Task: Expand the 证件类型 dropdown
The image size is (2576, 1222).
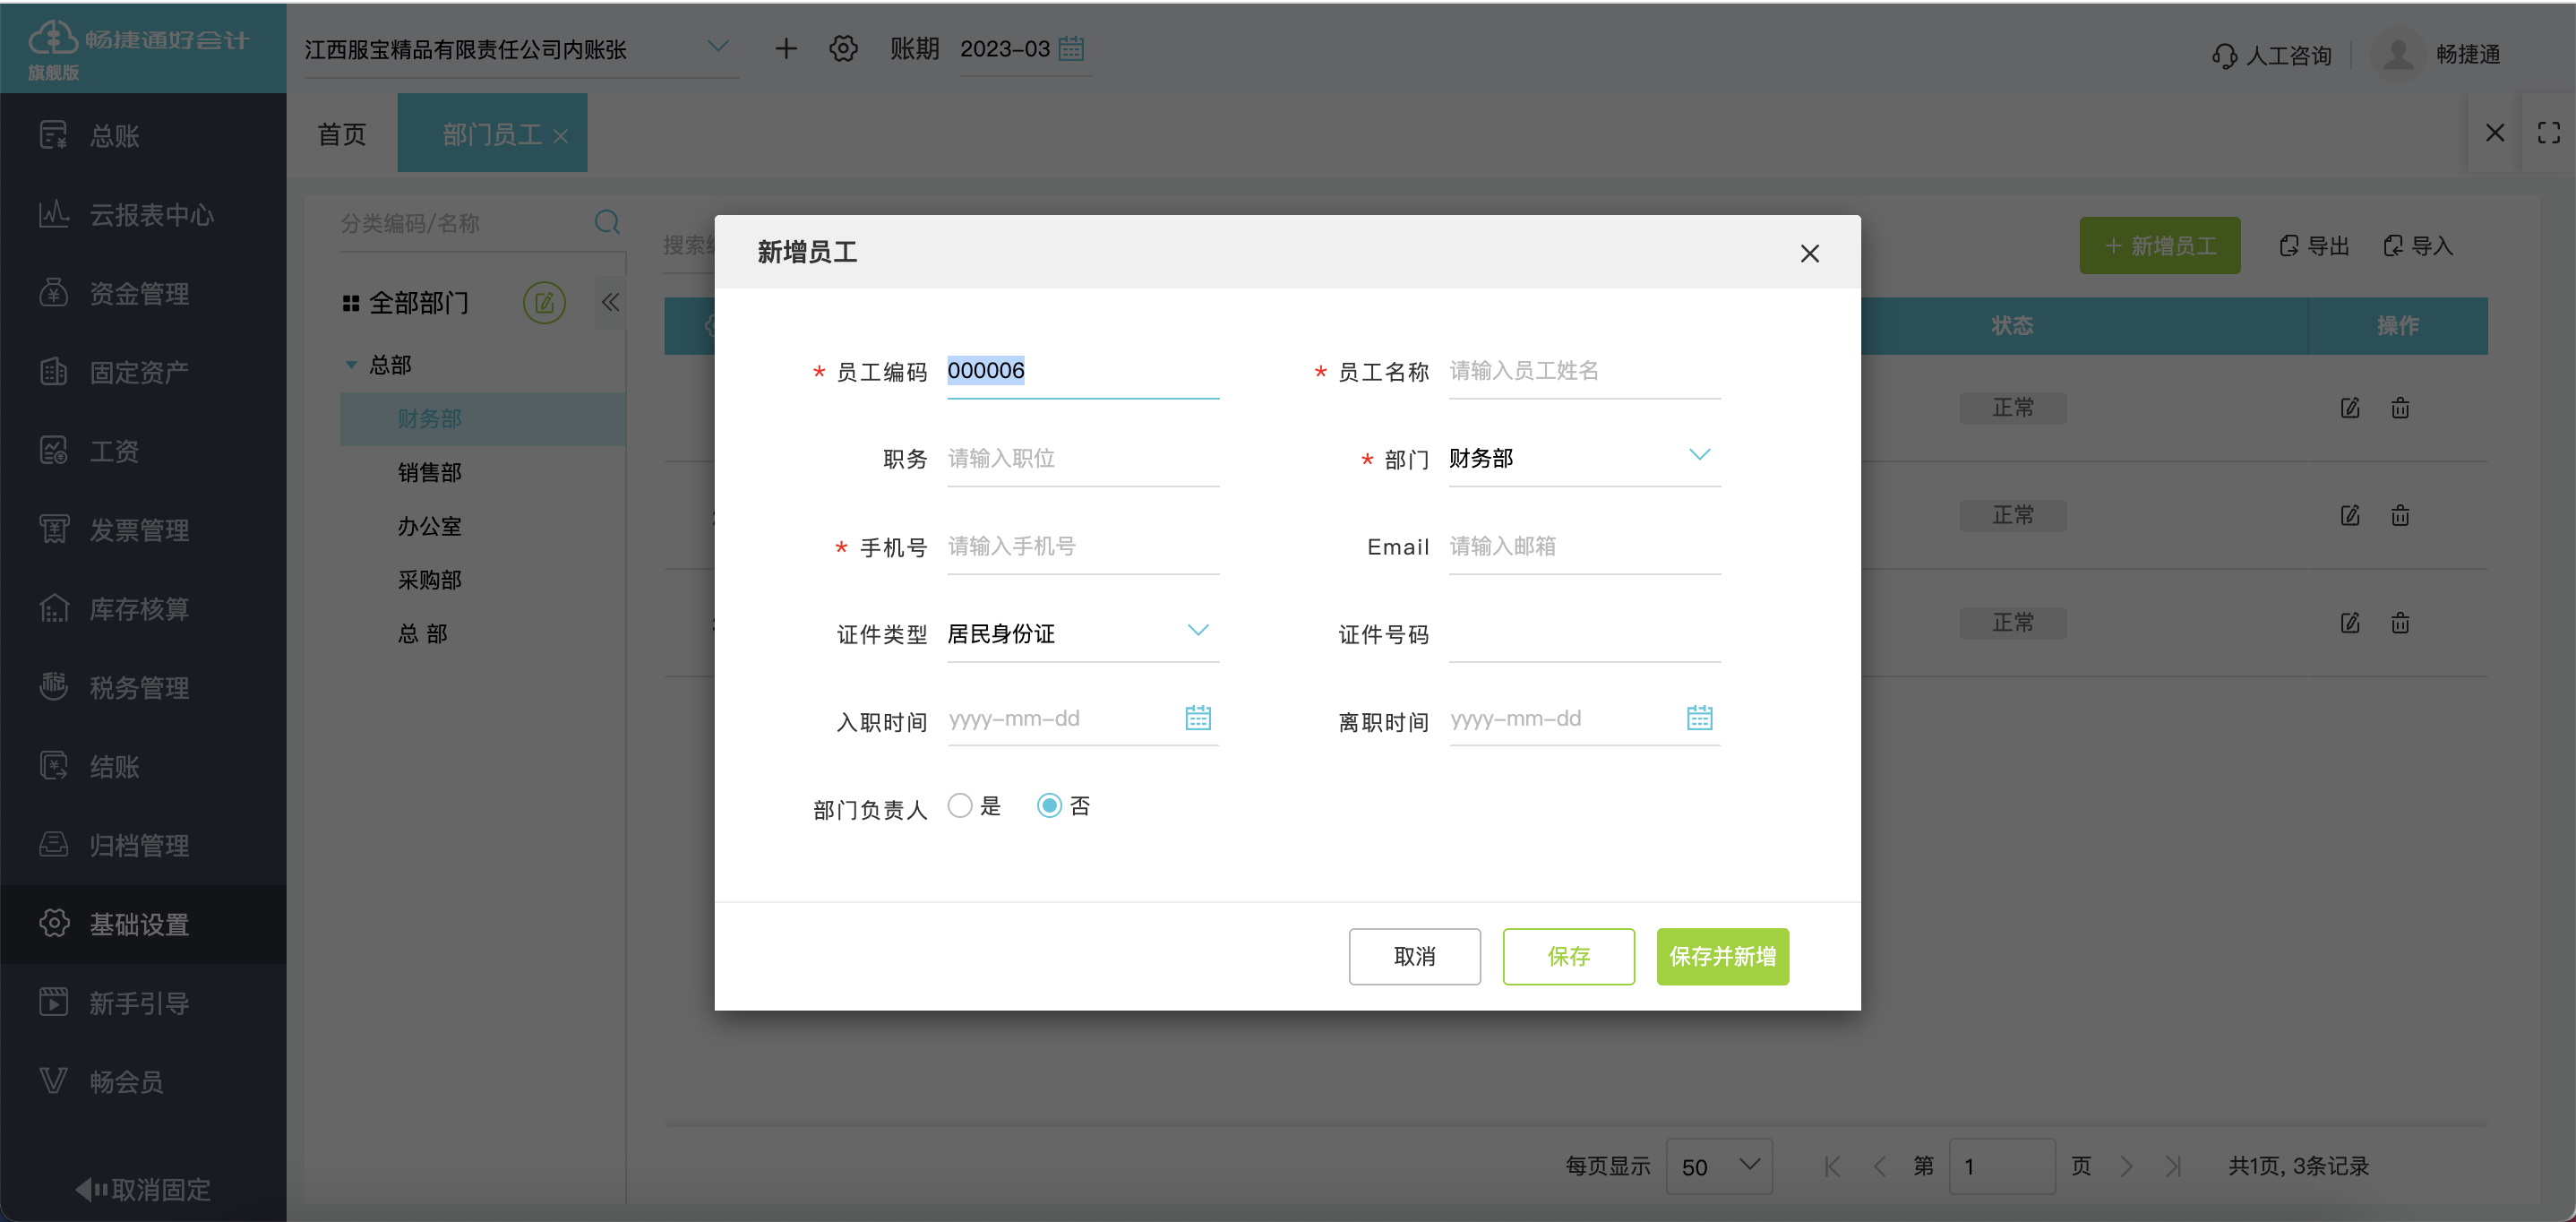Action: (1198, 631)
